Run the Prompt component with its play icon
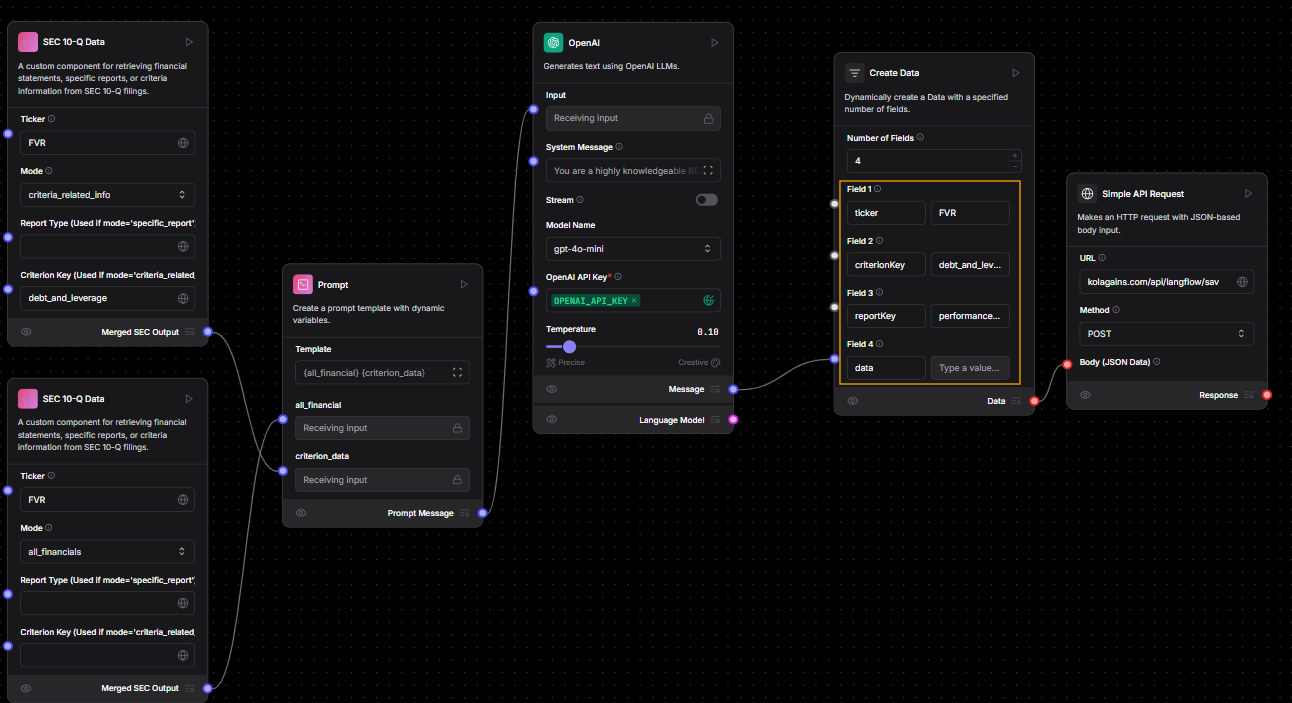 pos(464,285)
